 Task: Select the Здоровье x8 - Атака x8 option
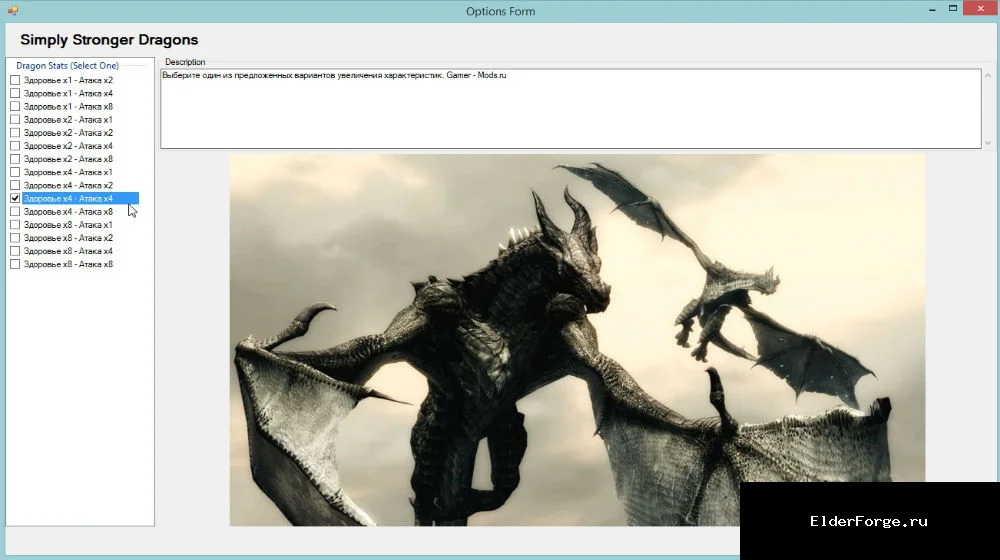(x=15, y=264)
